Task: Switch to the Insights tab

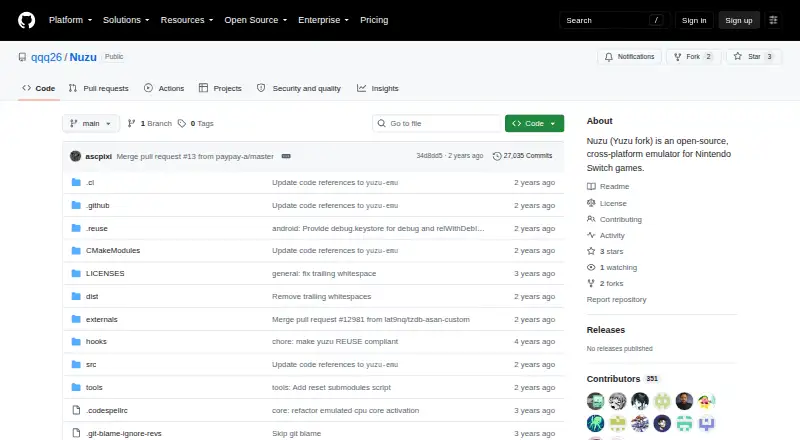Action: 378,88
